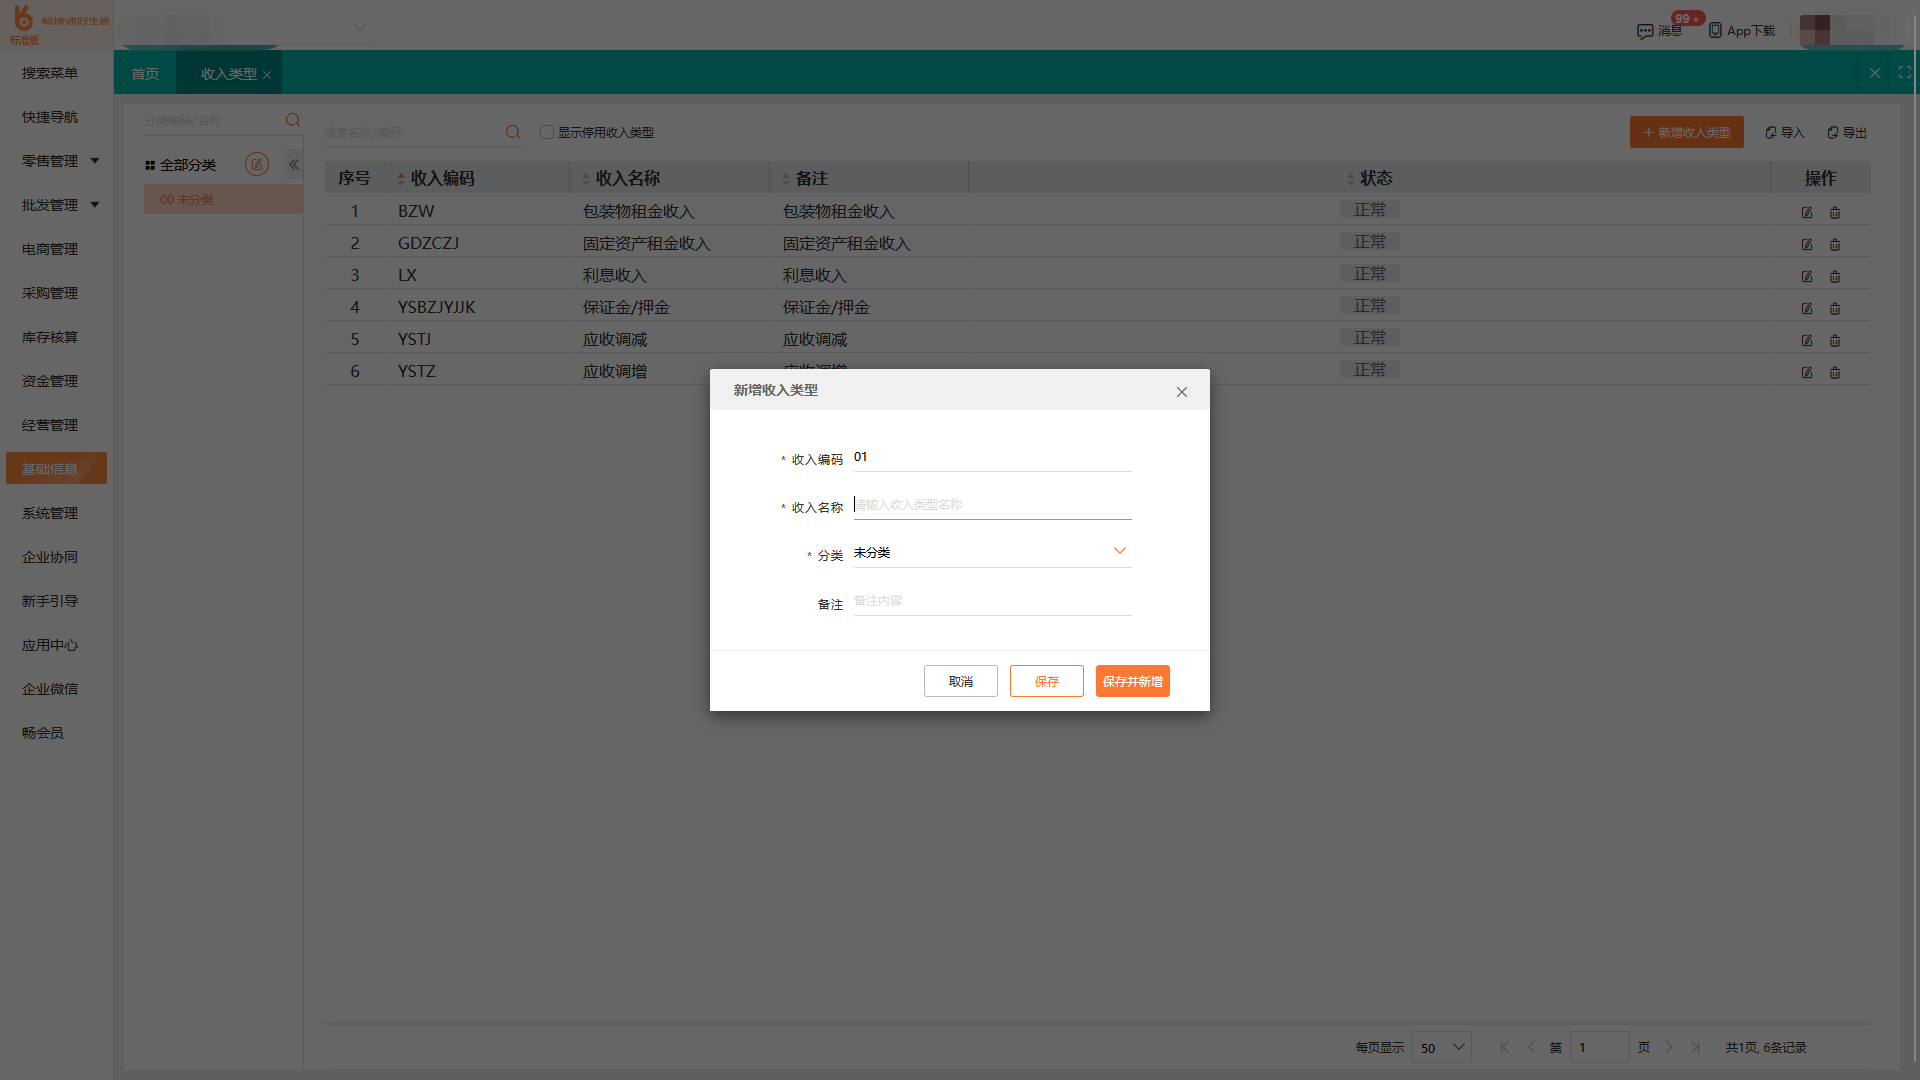Click 保存并新增 button in dialog
This screenshot has height=1080, width=1920.
point(1133,680)
